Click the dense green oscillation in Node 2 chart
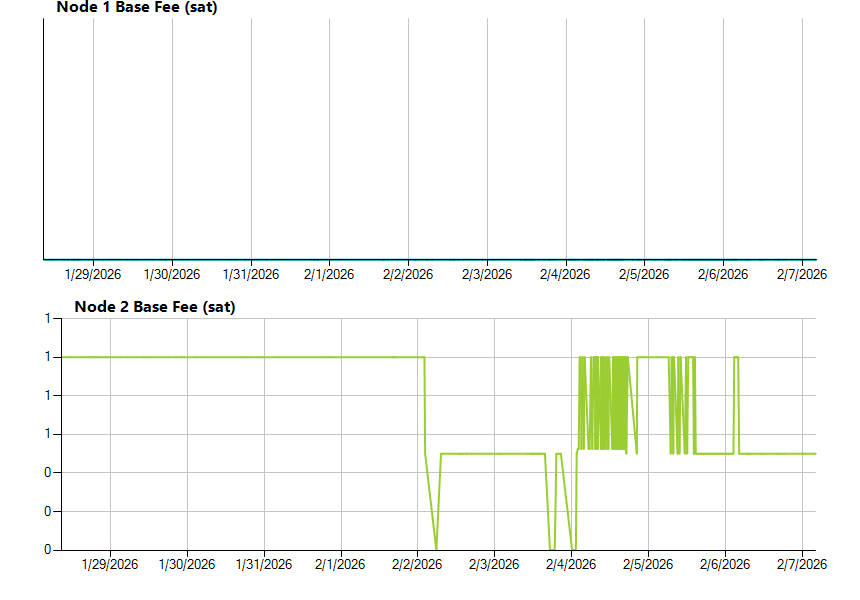This screenshot has width=860, height=600. point(605,400)
